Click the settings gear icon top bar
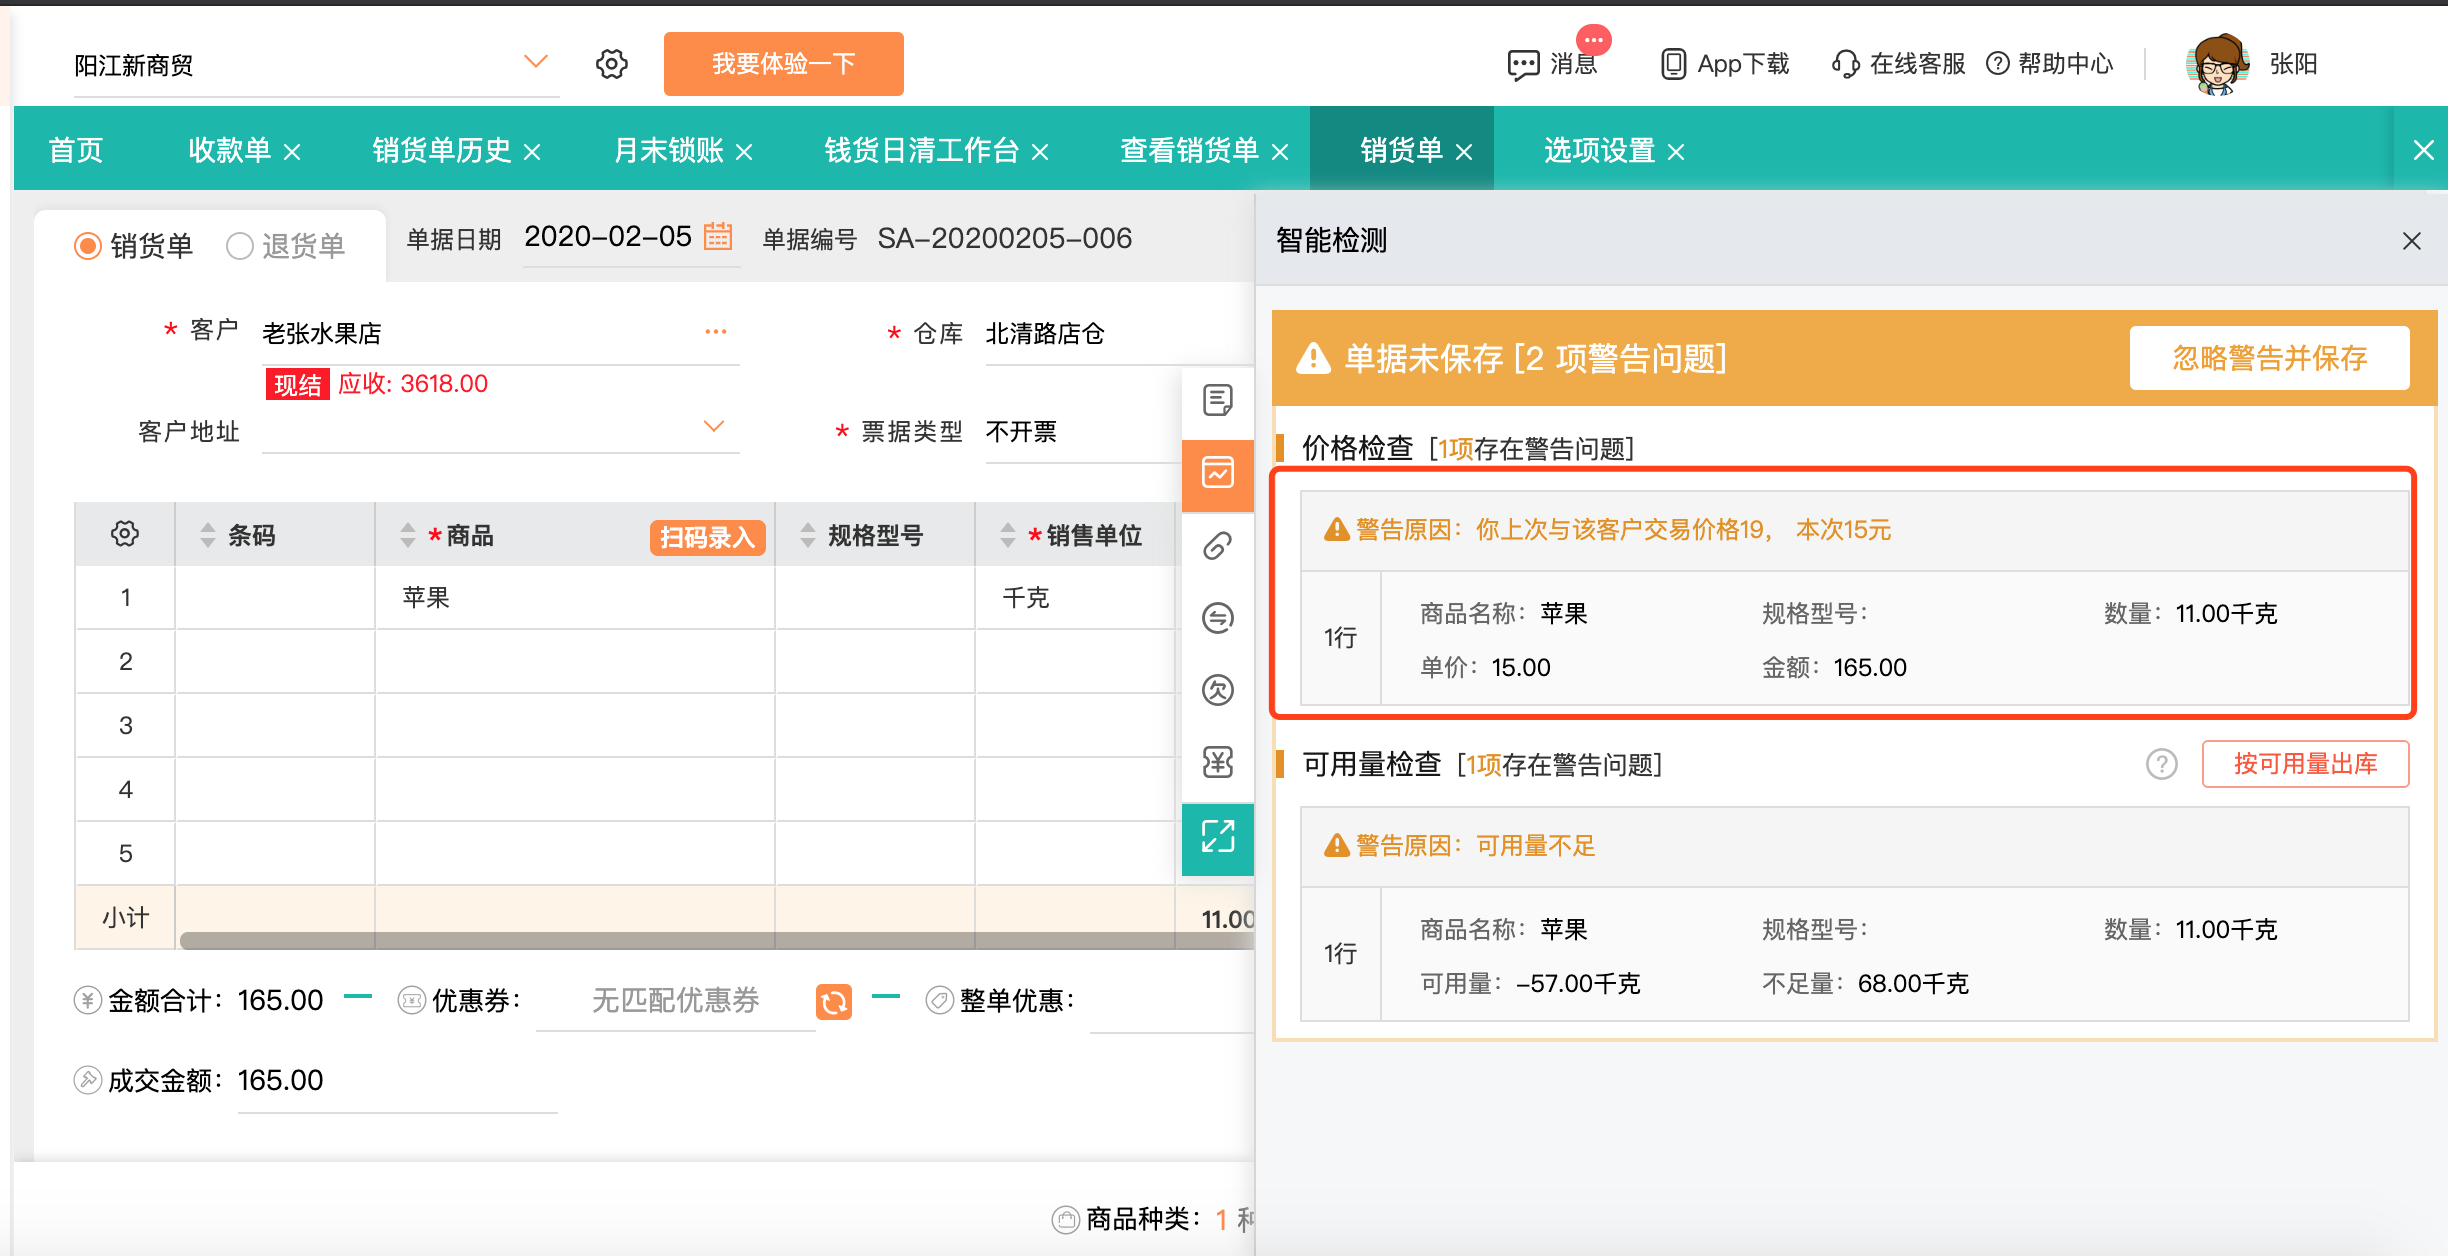2448x1256 pixels. tap(610, 64)
